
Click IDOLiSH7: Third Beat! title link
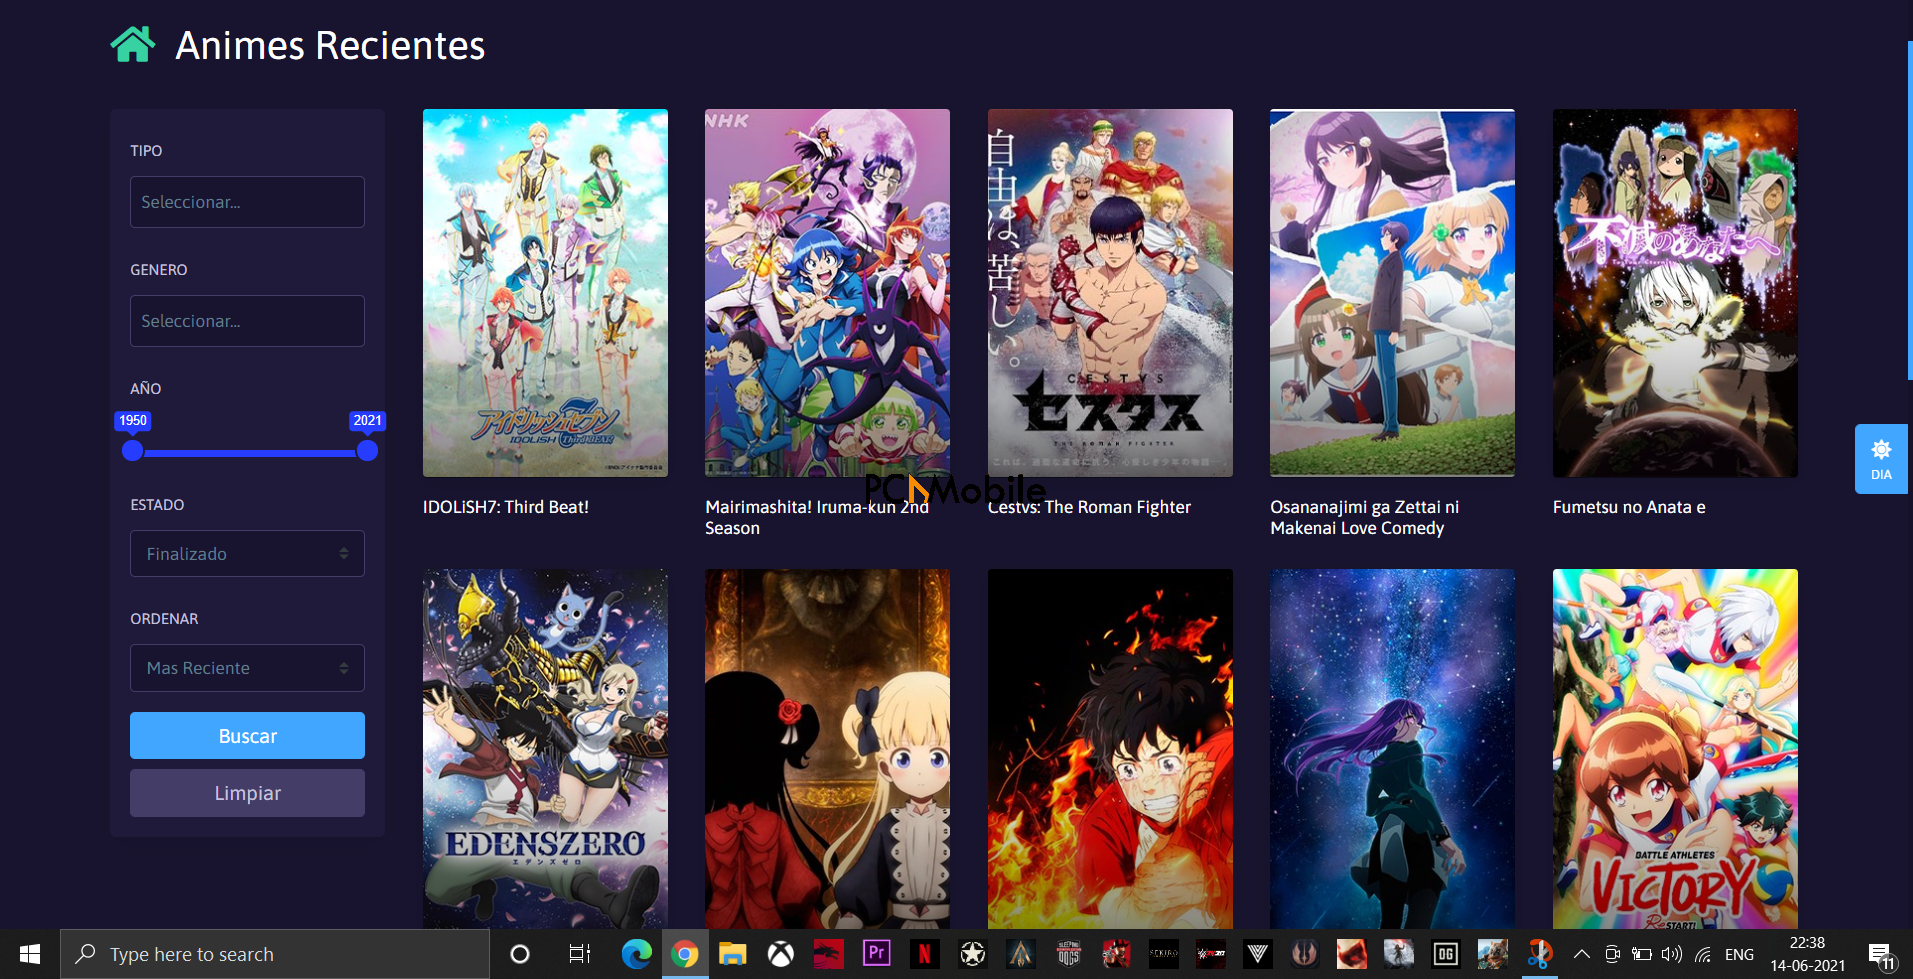[506, 507]
